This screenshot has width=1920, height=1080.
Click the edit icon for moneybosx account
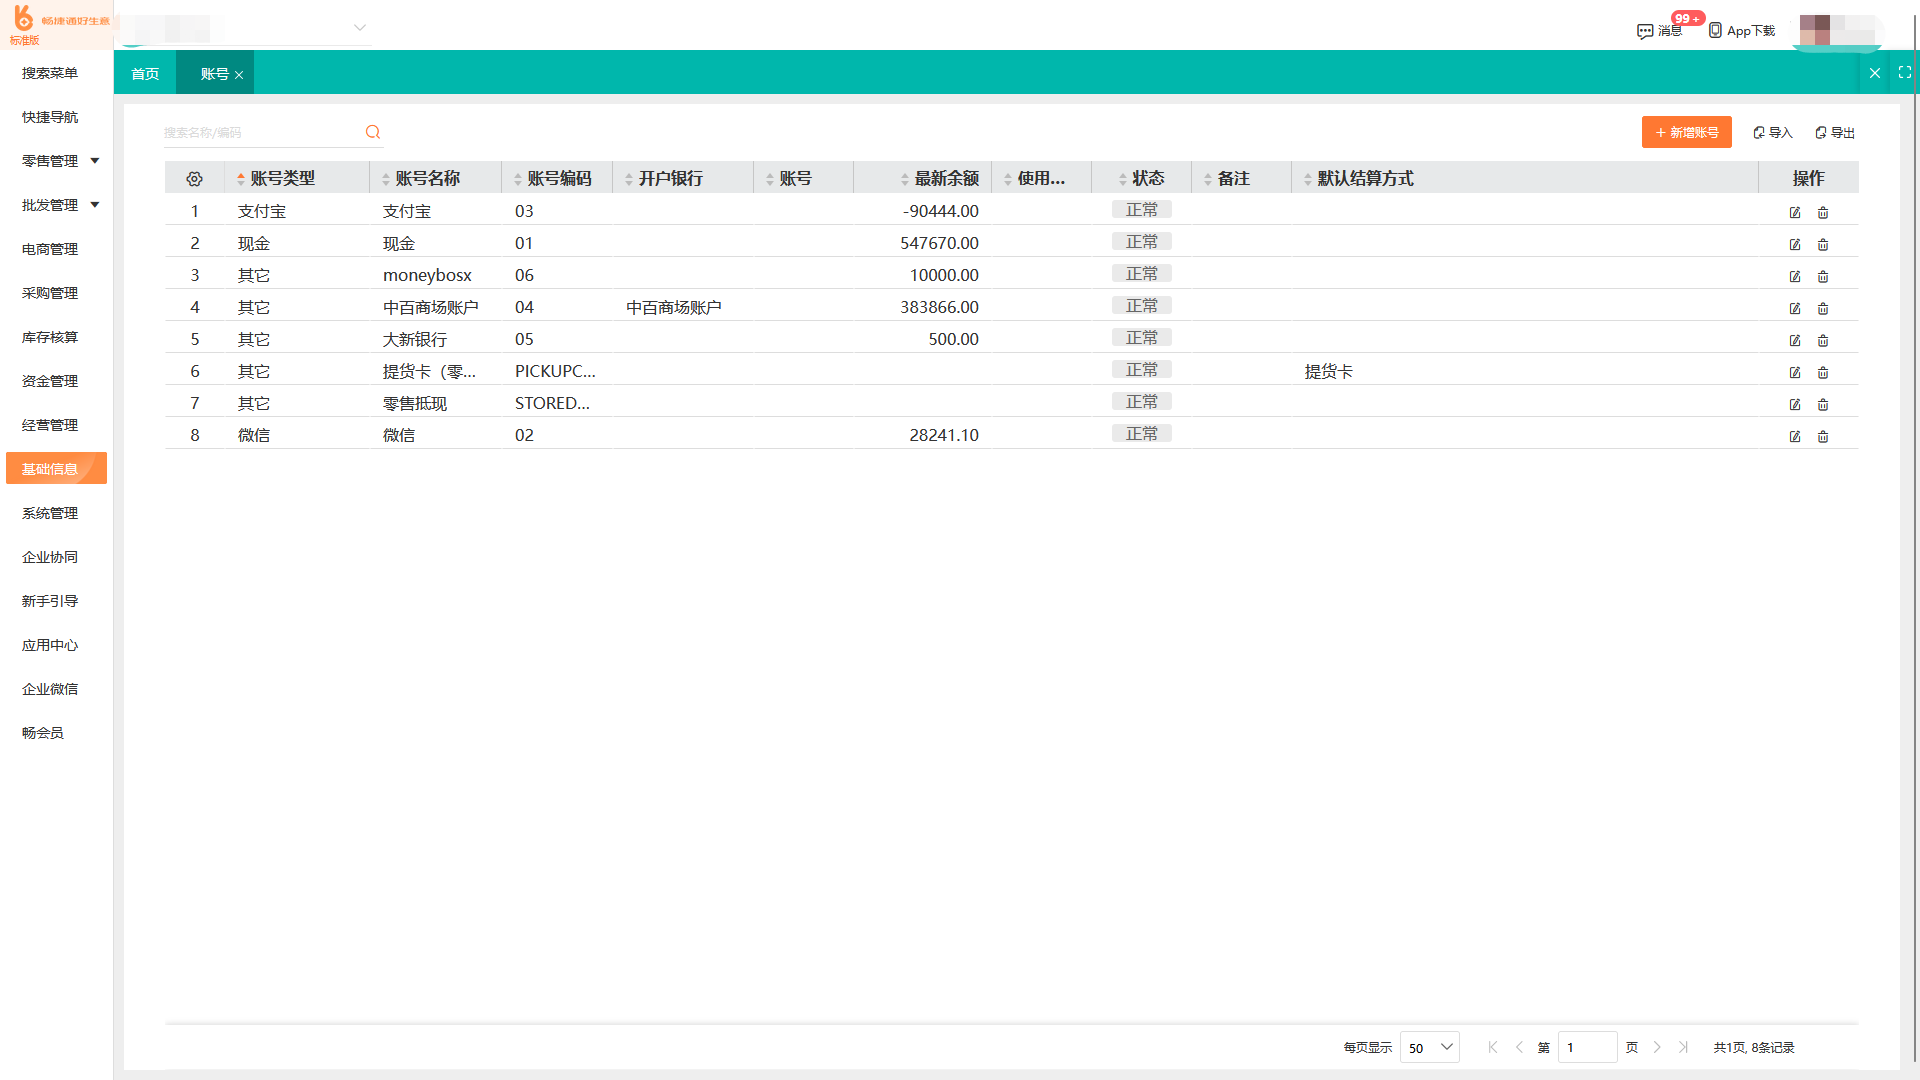click(x=1795, y=274)
